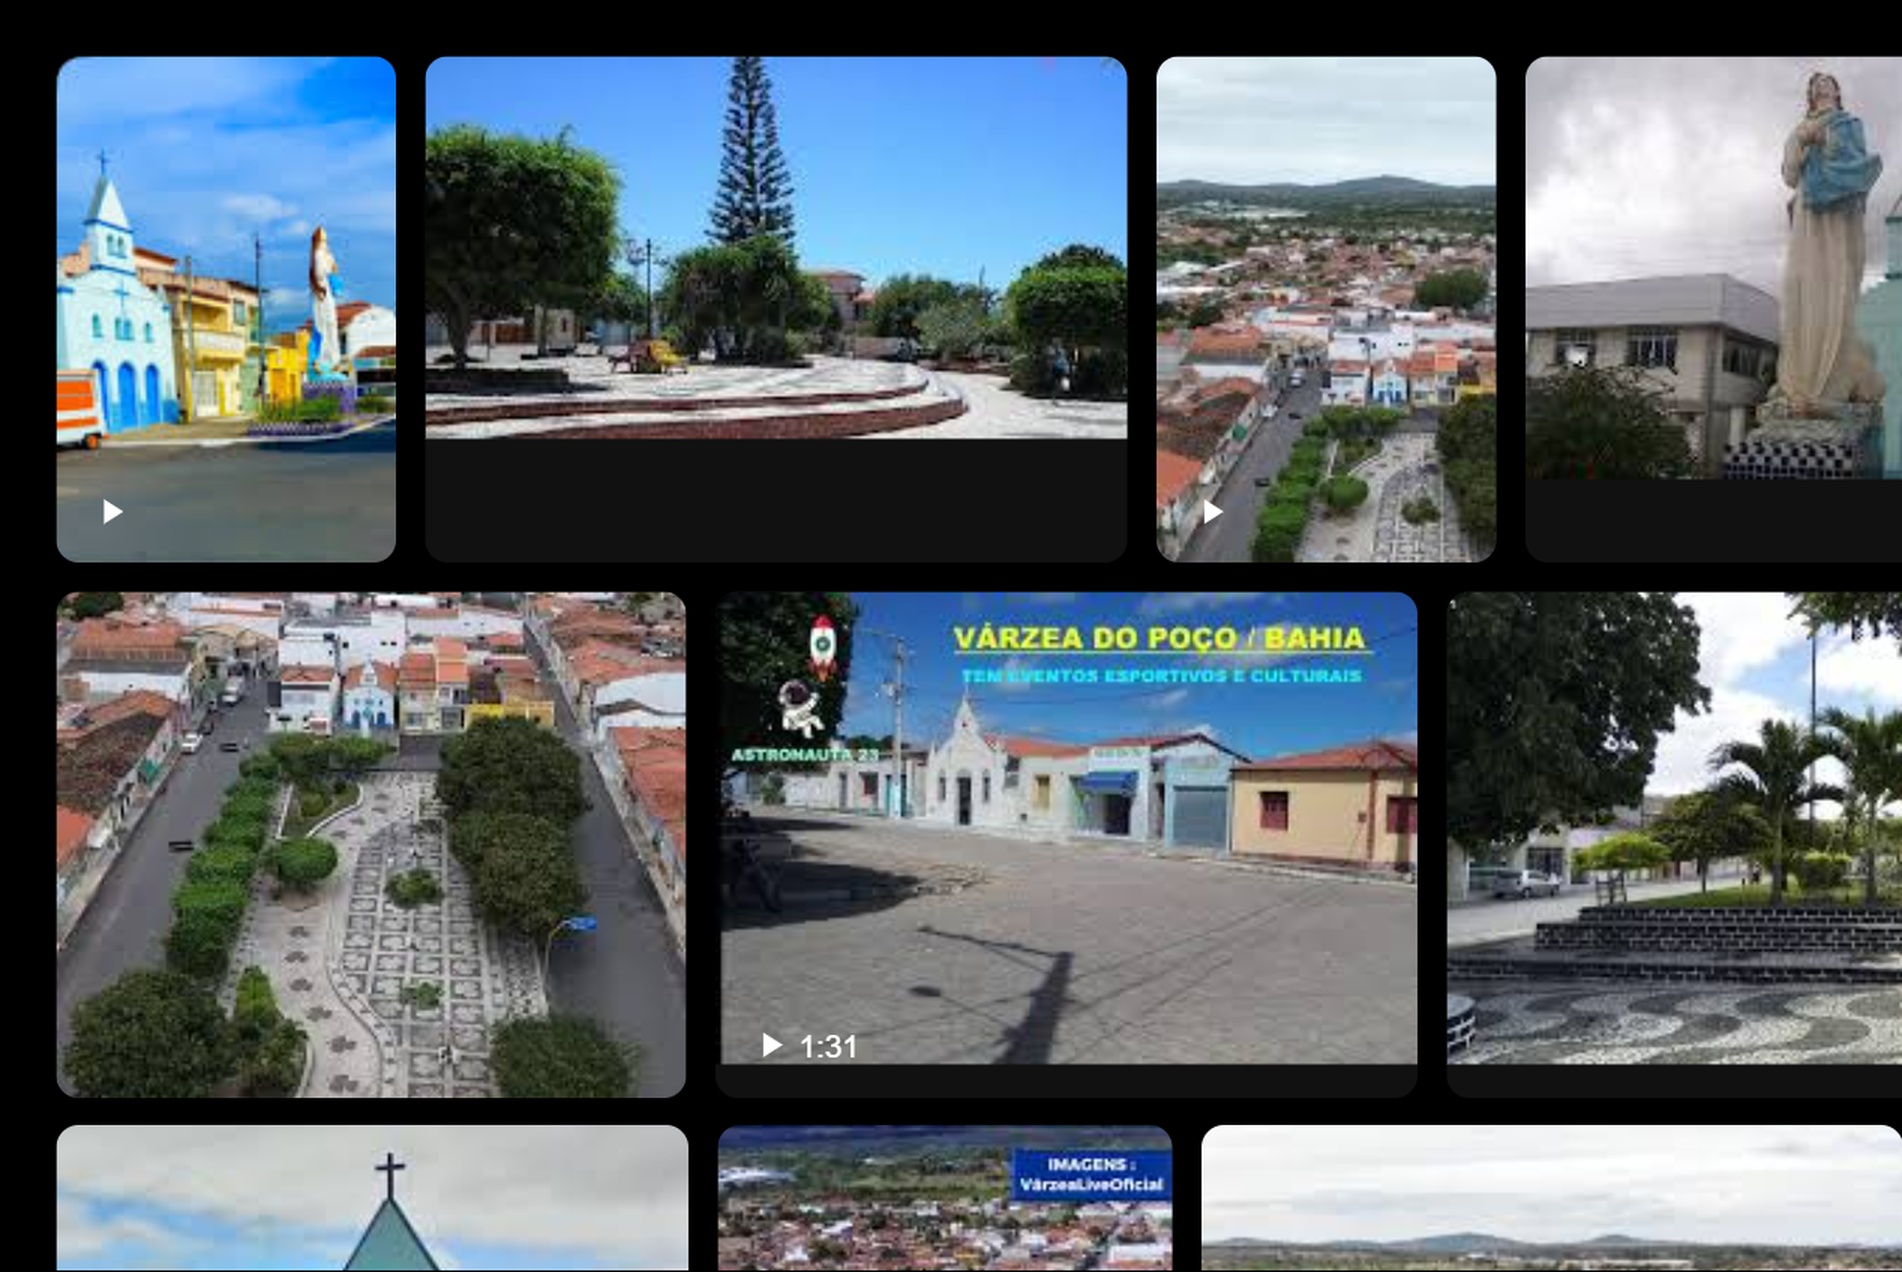Click the rocket icon on Bahia video

tap(822, 645)
